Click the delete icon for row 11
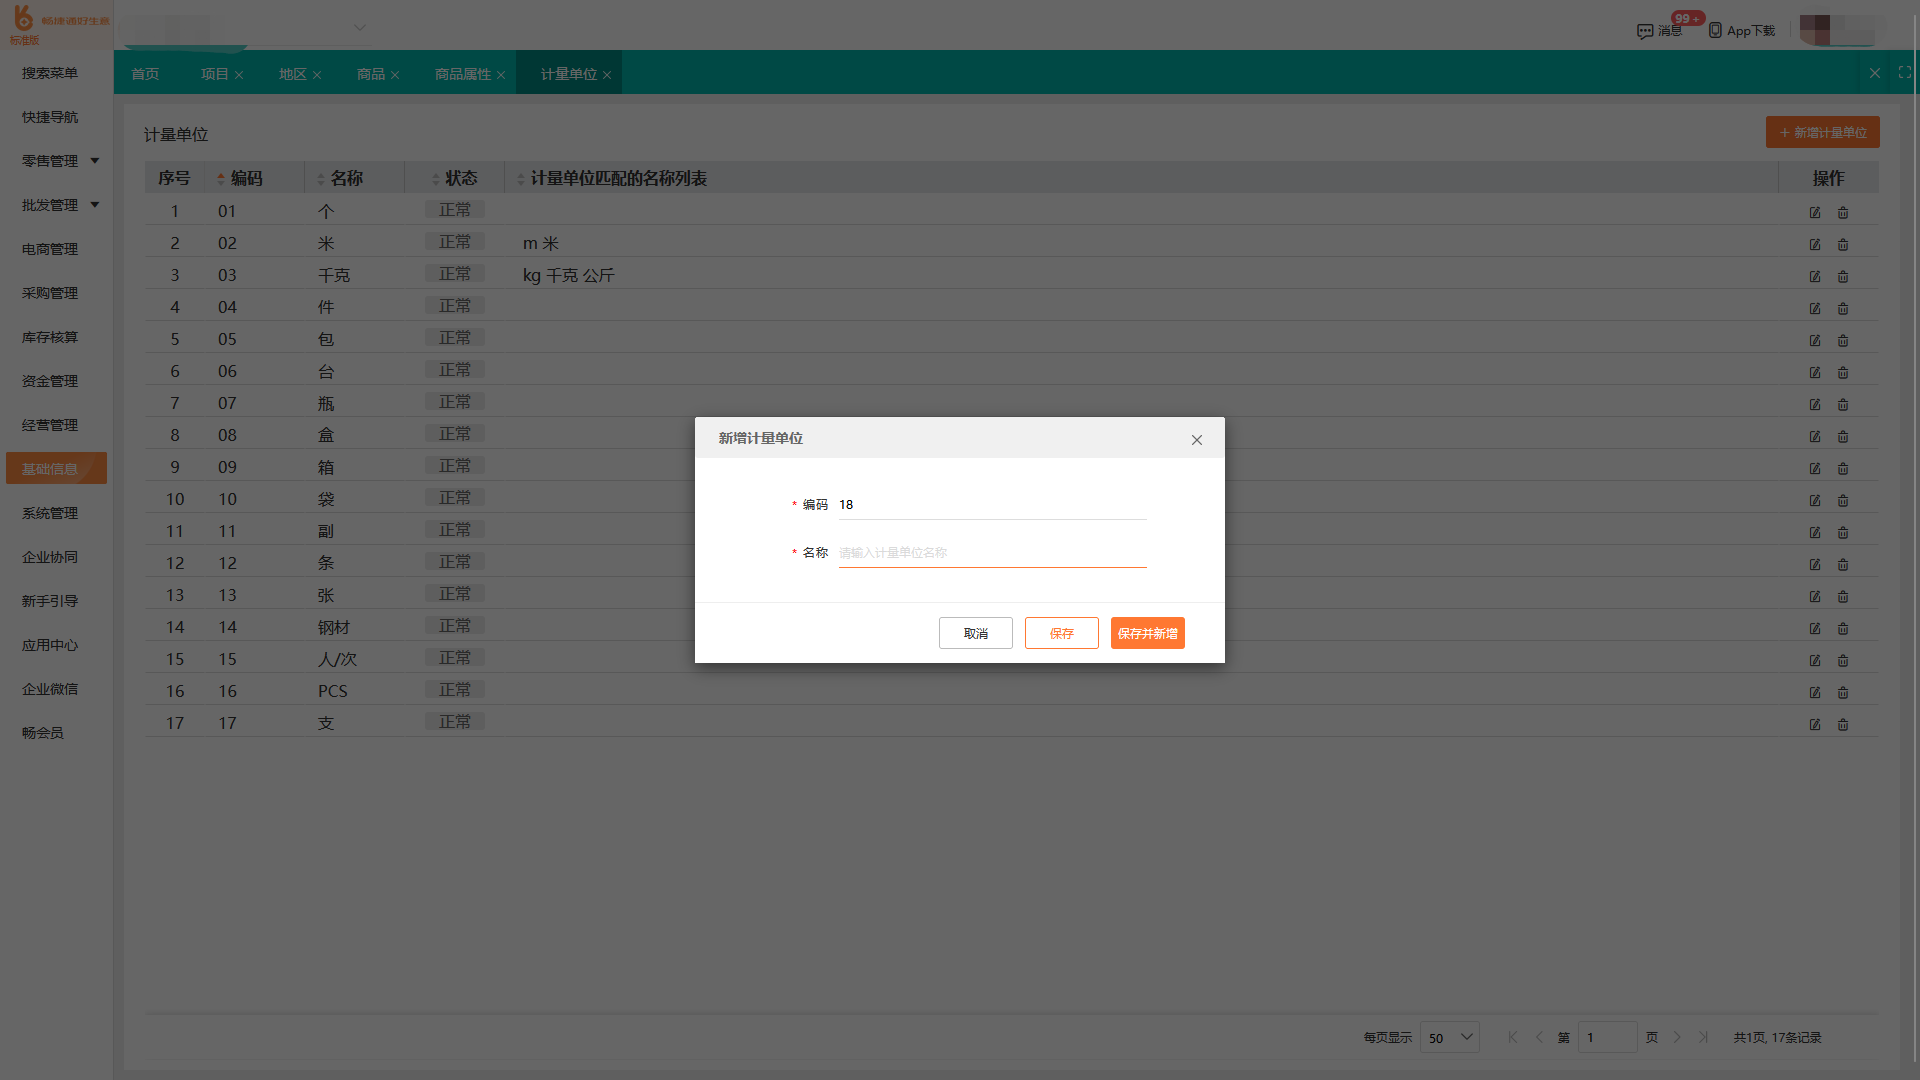This screenshot has width=1920, height=1080. (1844, 531)
